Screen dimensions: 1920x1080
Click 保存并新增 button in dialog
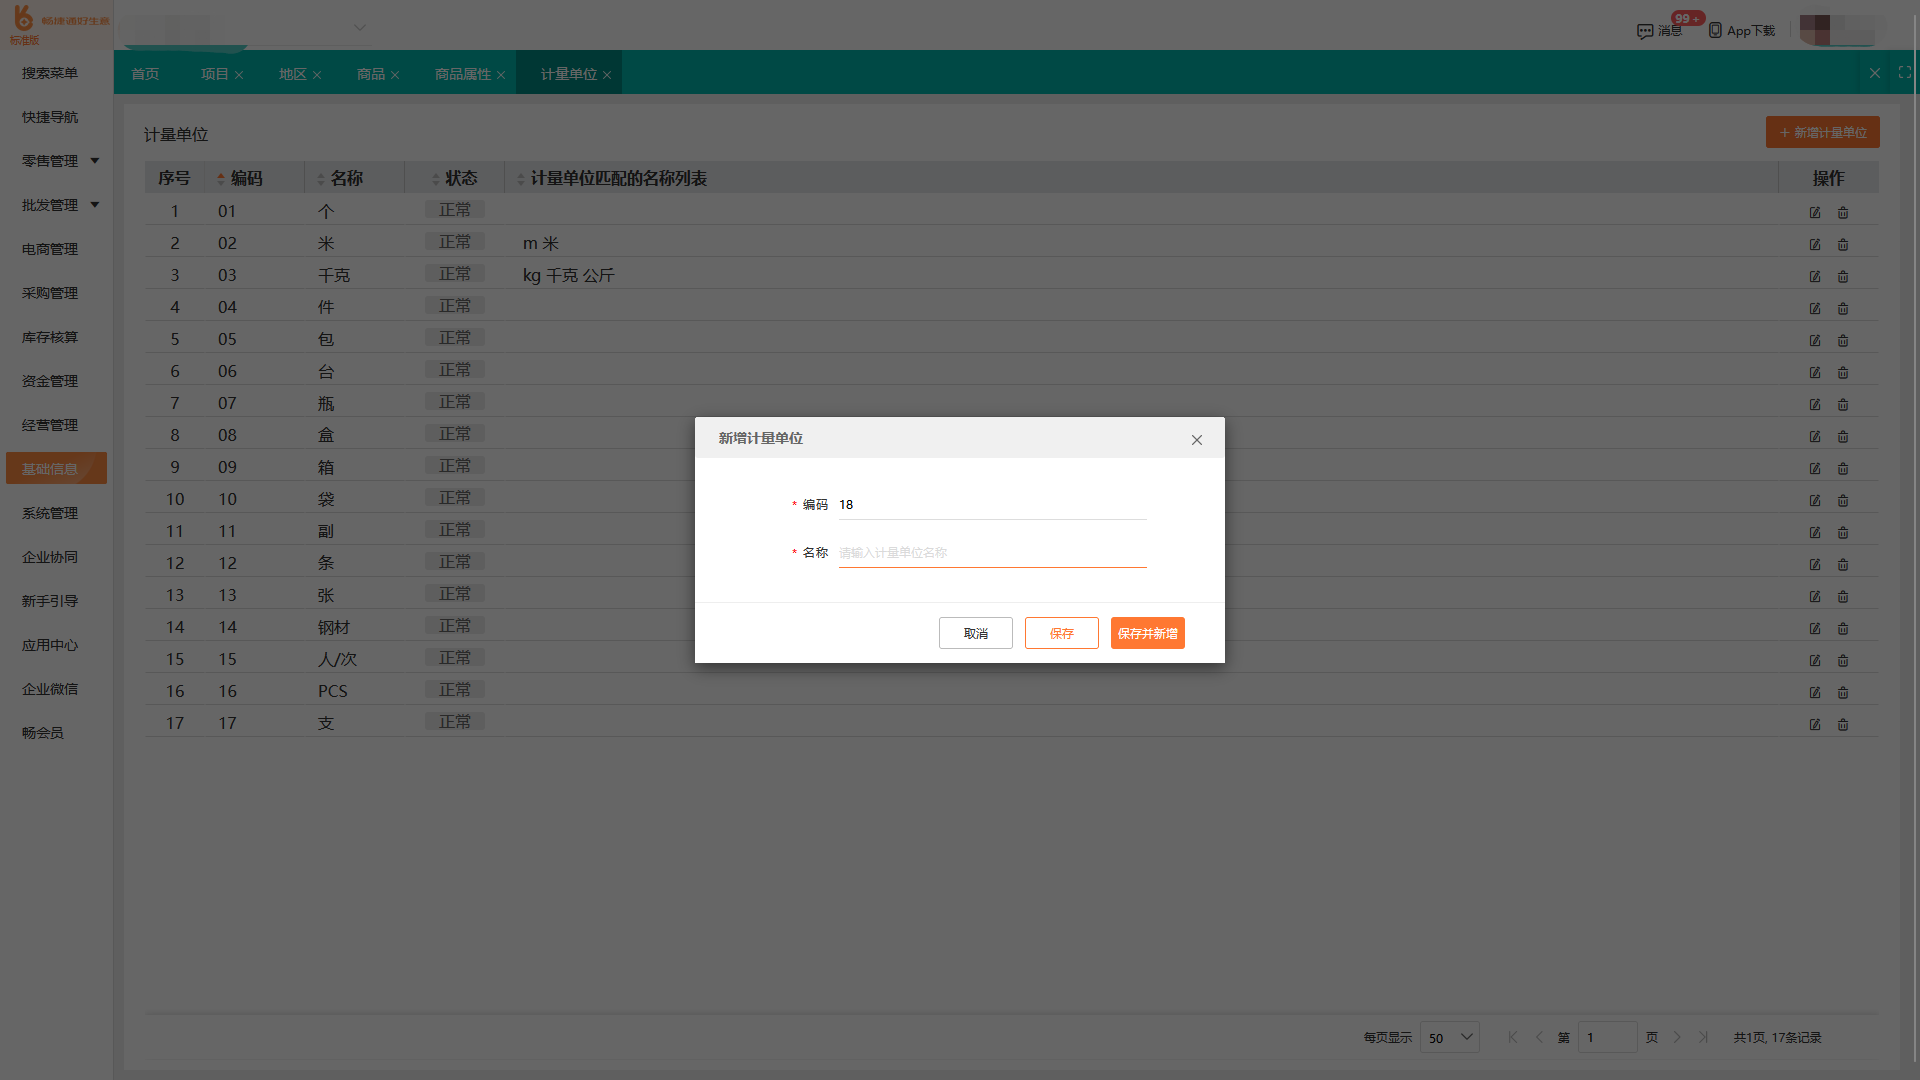point(1147,633)
